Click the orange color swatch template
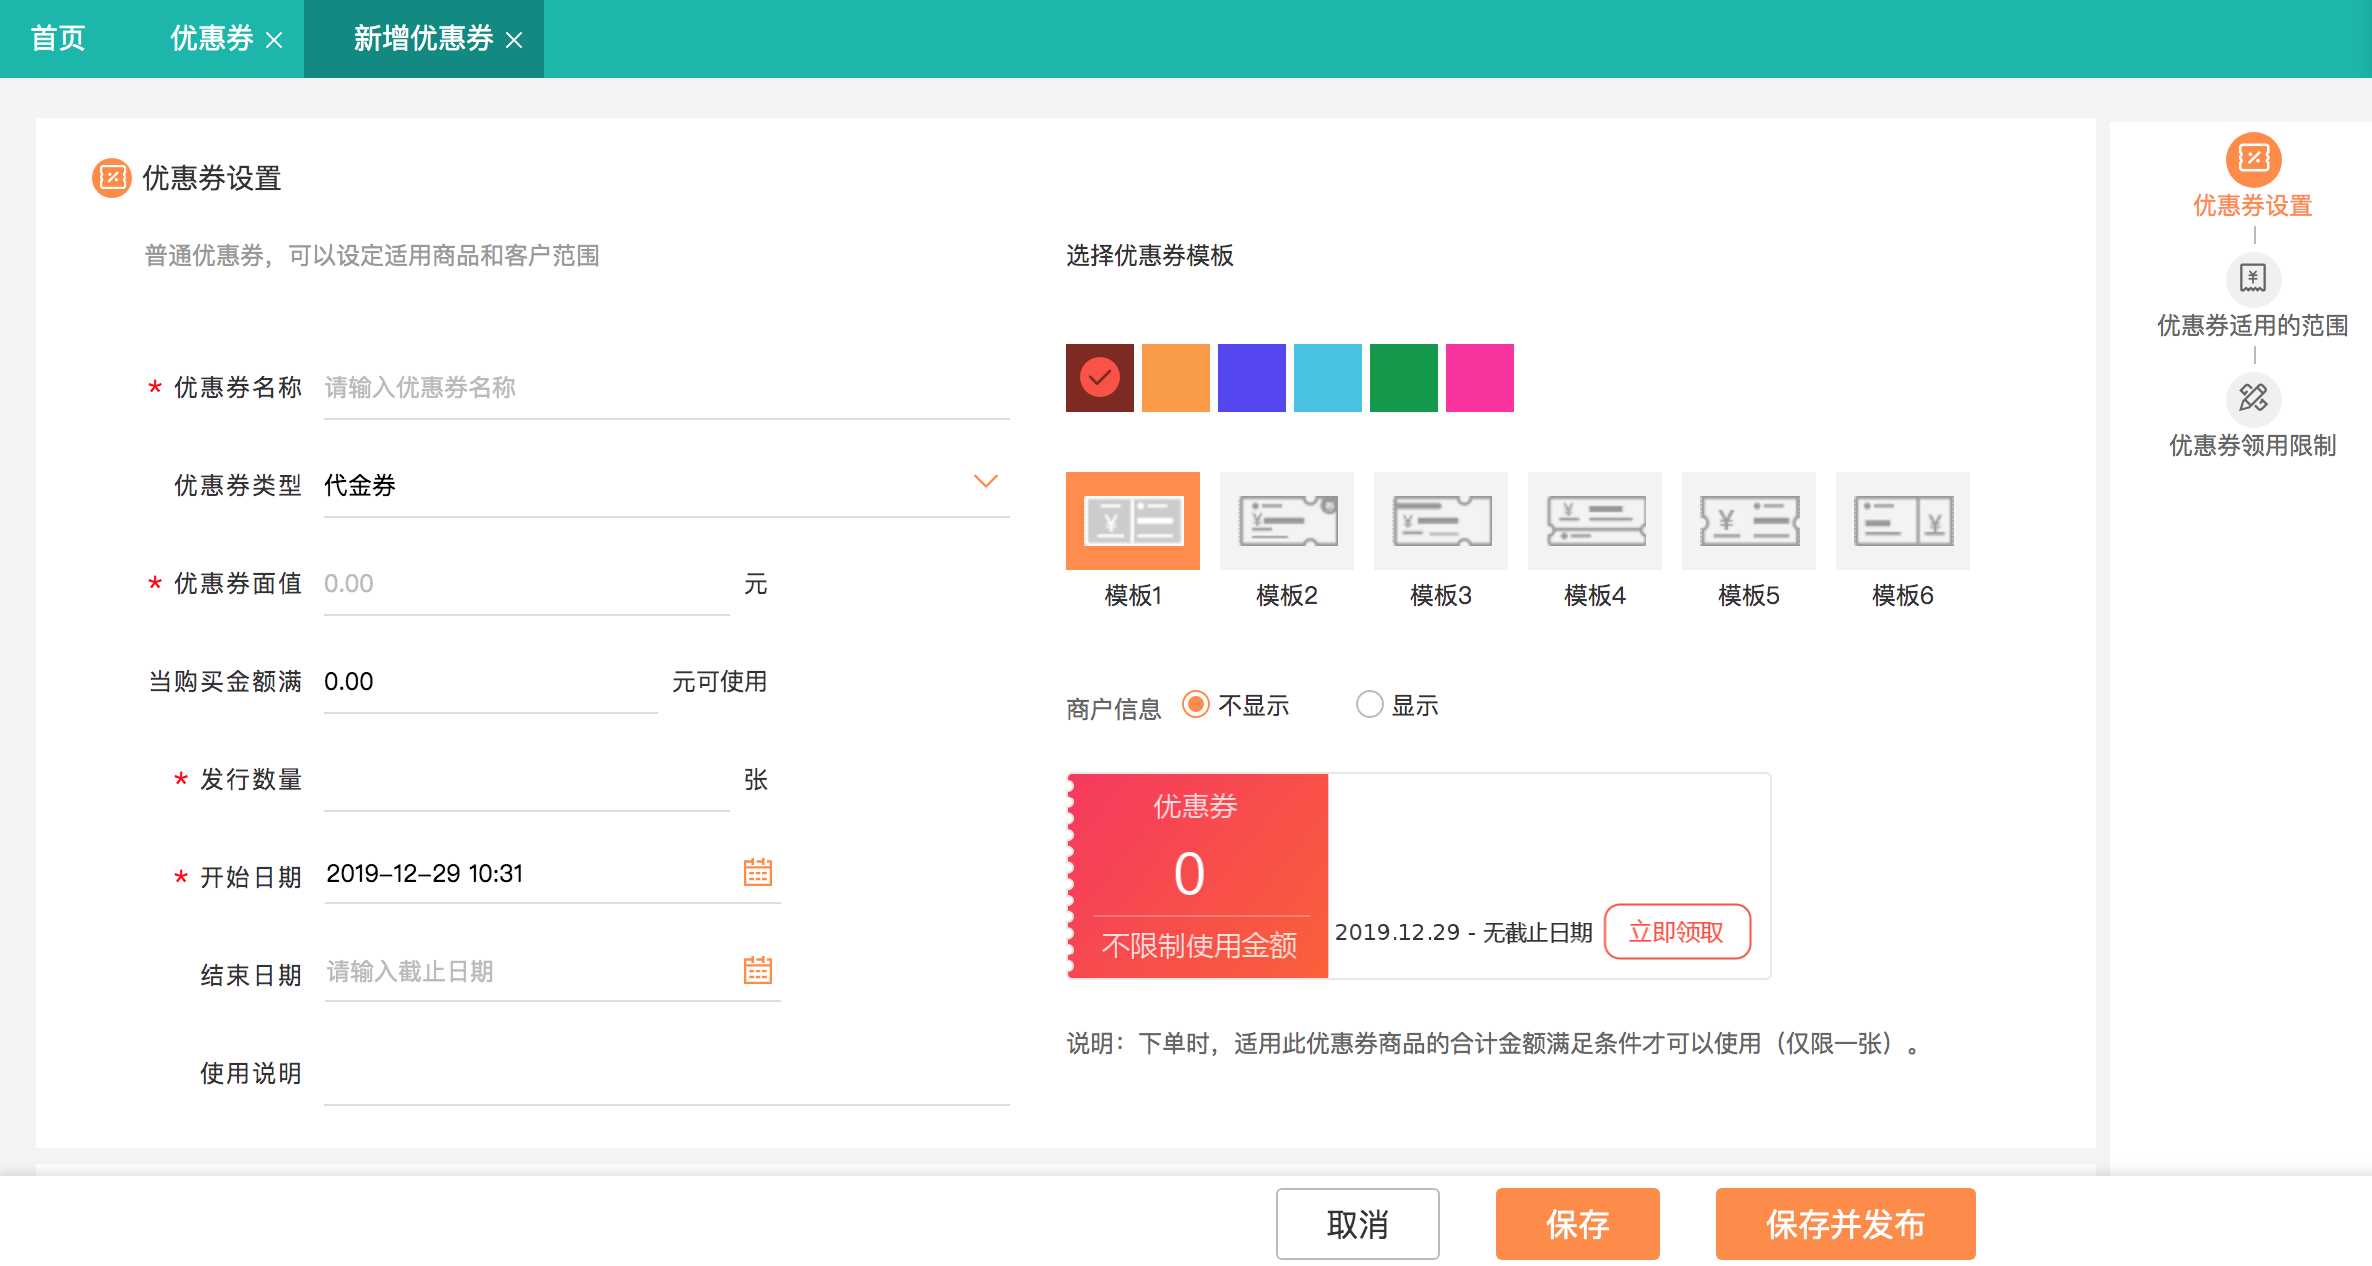 (x=1175, y=378)
